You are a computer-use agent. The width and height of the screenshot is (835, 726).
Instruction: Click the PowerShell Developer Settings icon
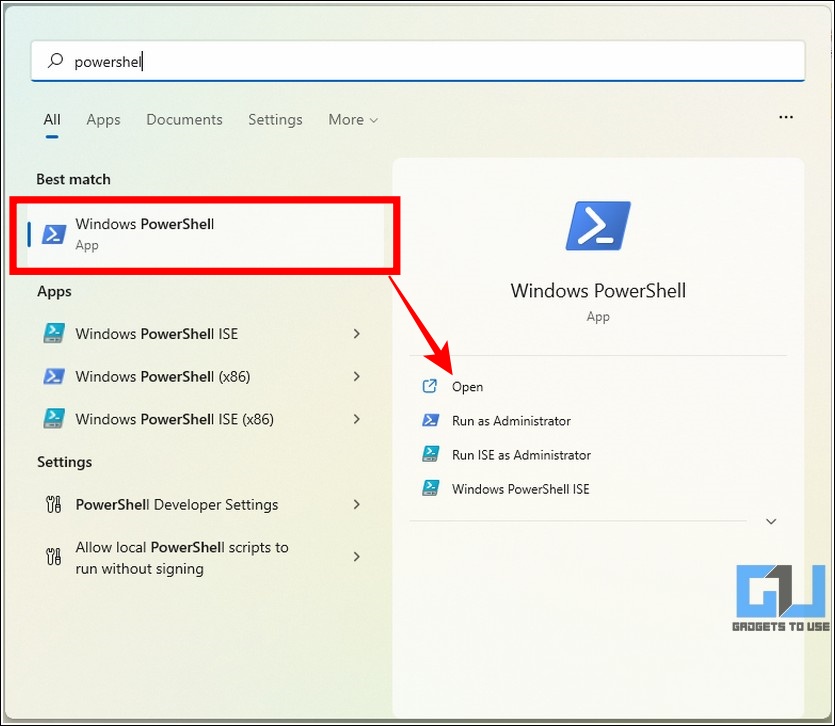[x=54, y=505]
